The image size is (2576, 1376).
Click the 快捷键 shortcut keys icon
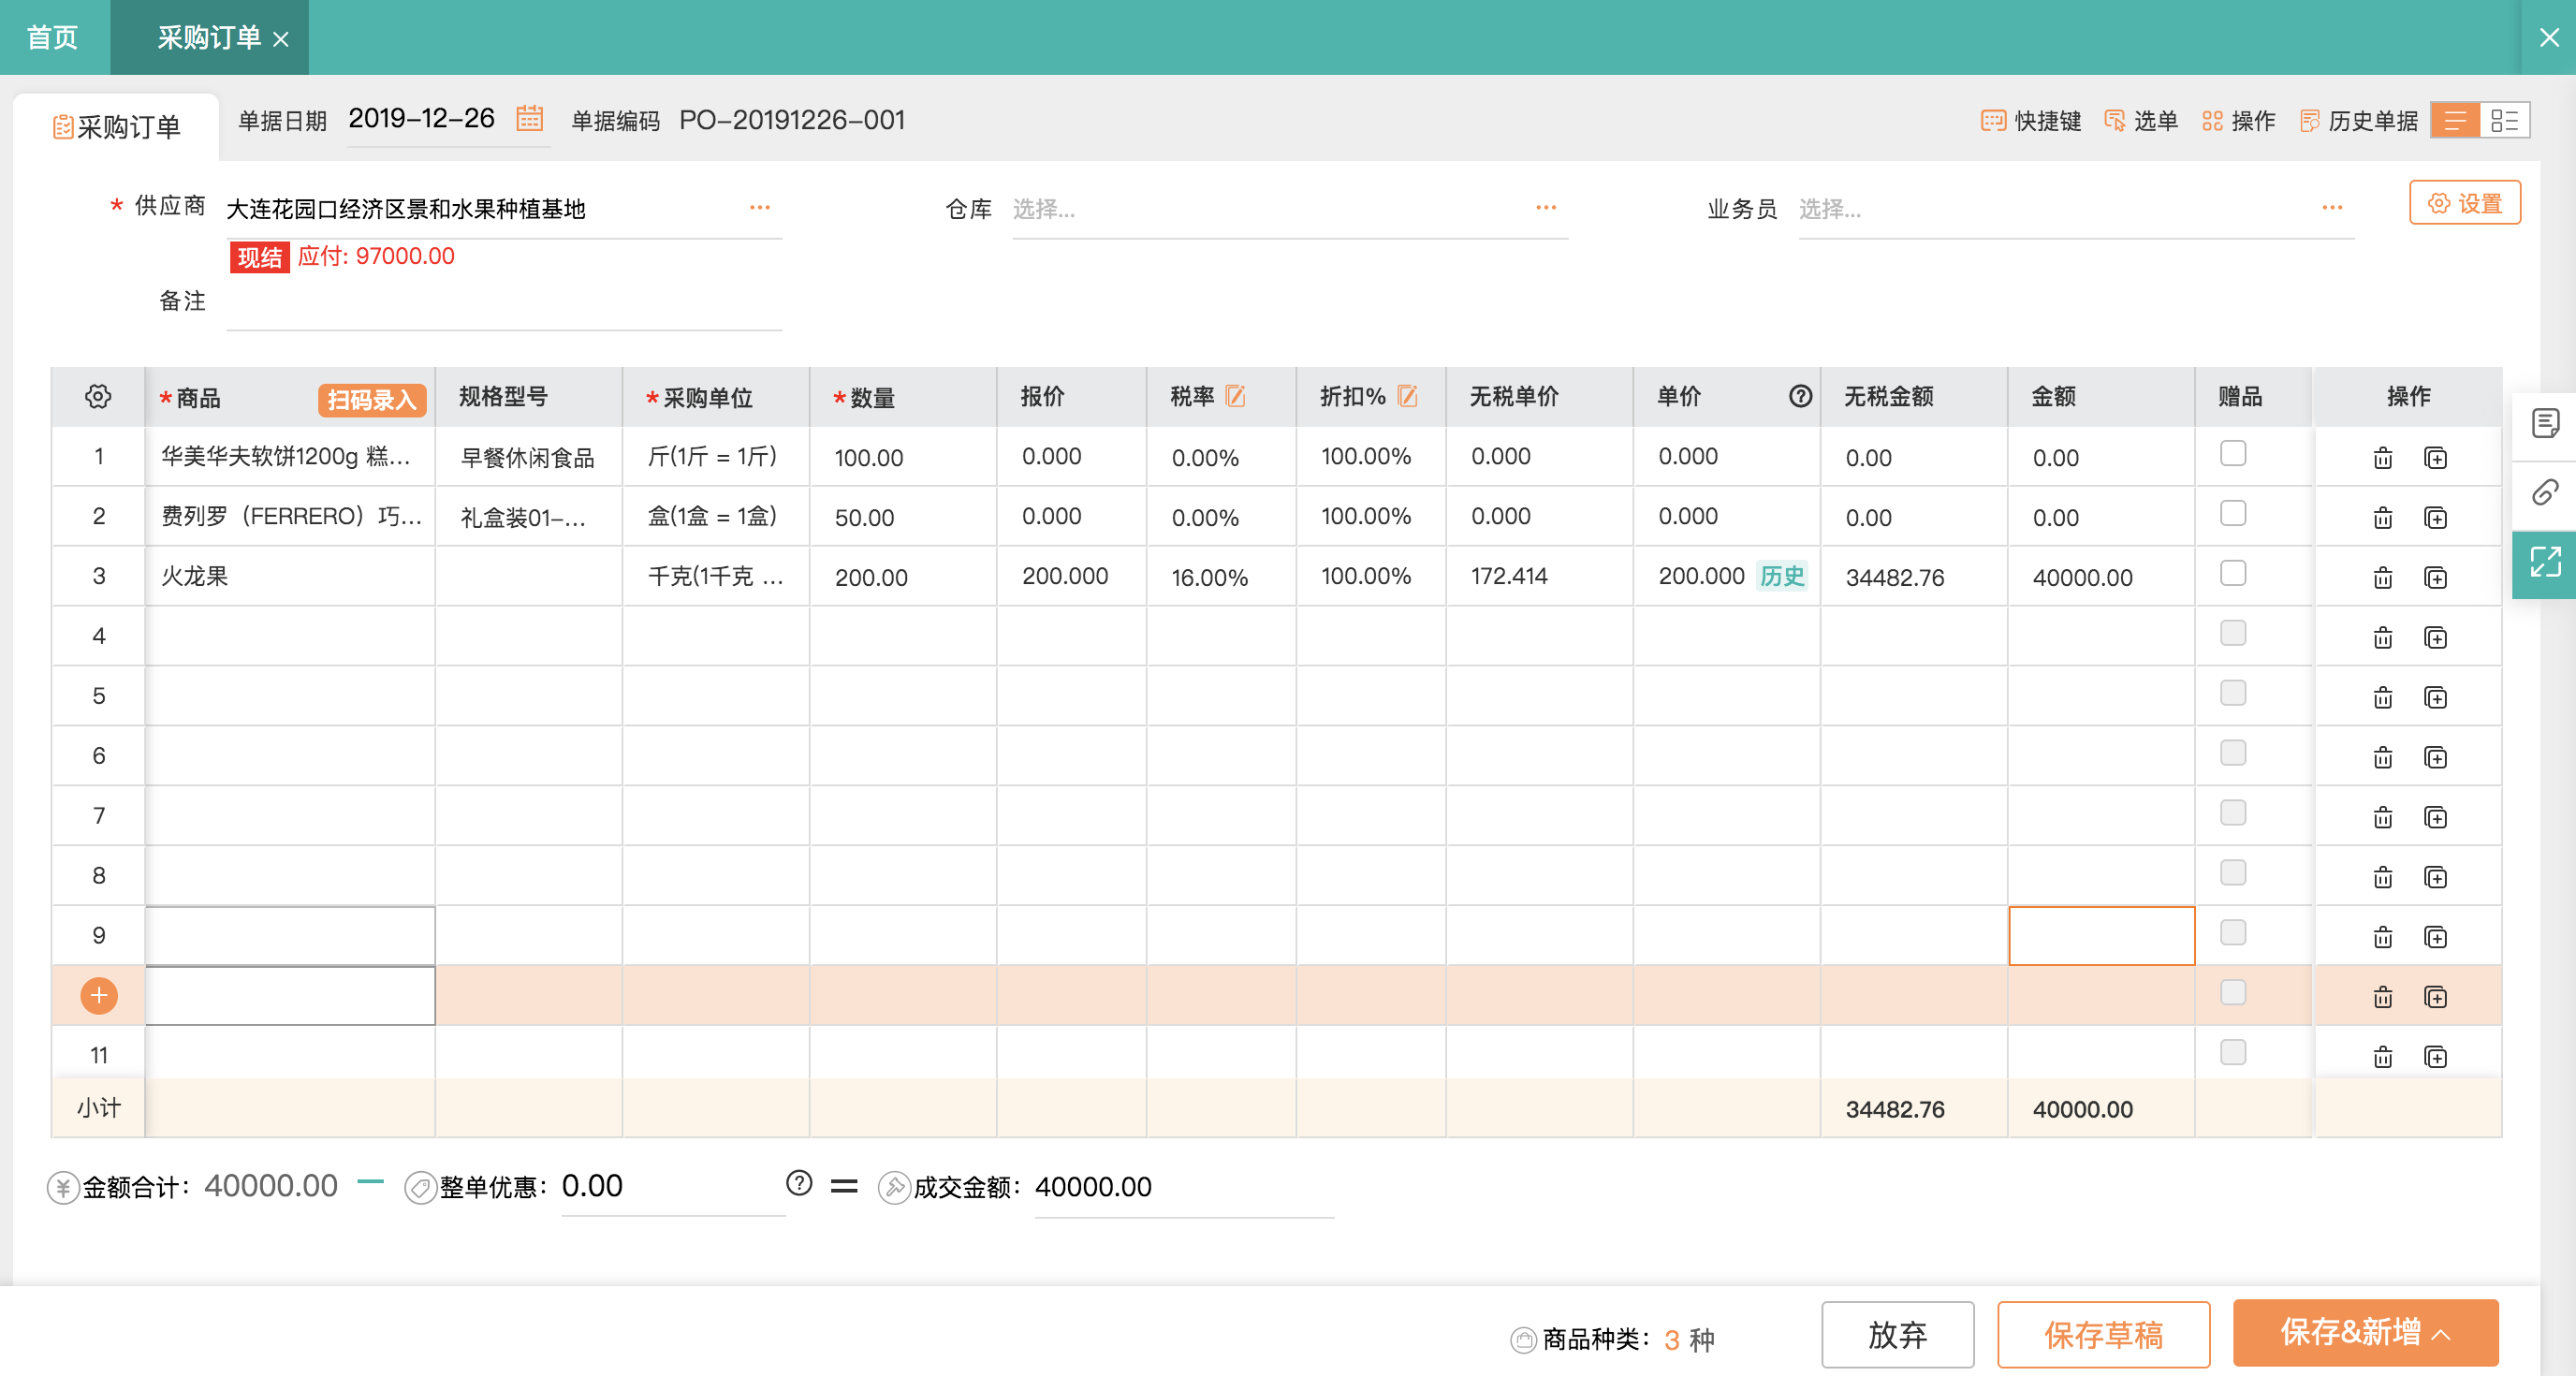point(1990,119)
